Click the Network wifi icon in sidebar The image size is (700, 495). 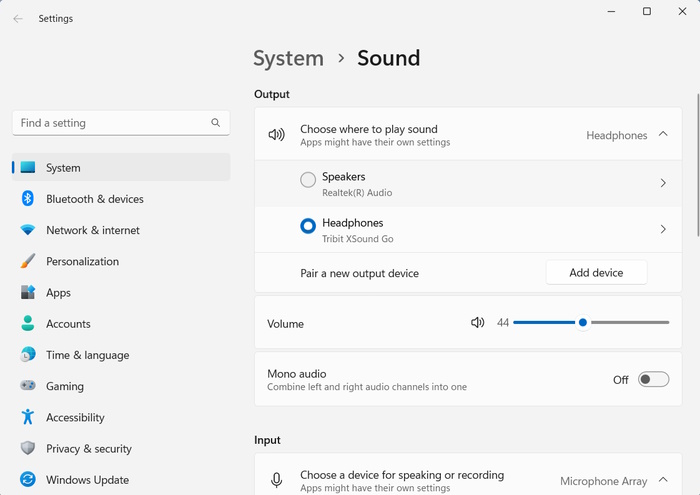coord(28,230)
